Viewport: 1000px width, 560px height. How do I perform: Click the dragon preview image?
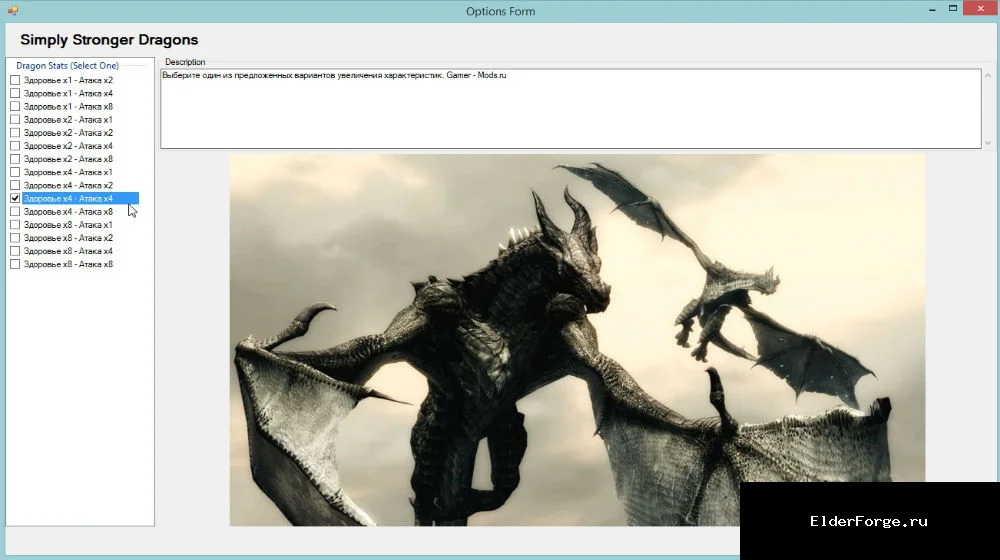pyautogui.click(x=577, y=340)
